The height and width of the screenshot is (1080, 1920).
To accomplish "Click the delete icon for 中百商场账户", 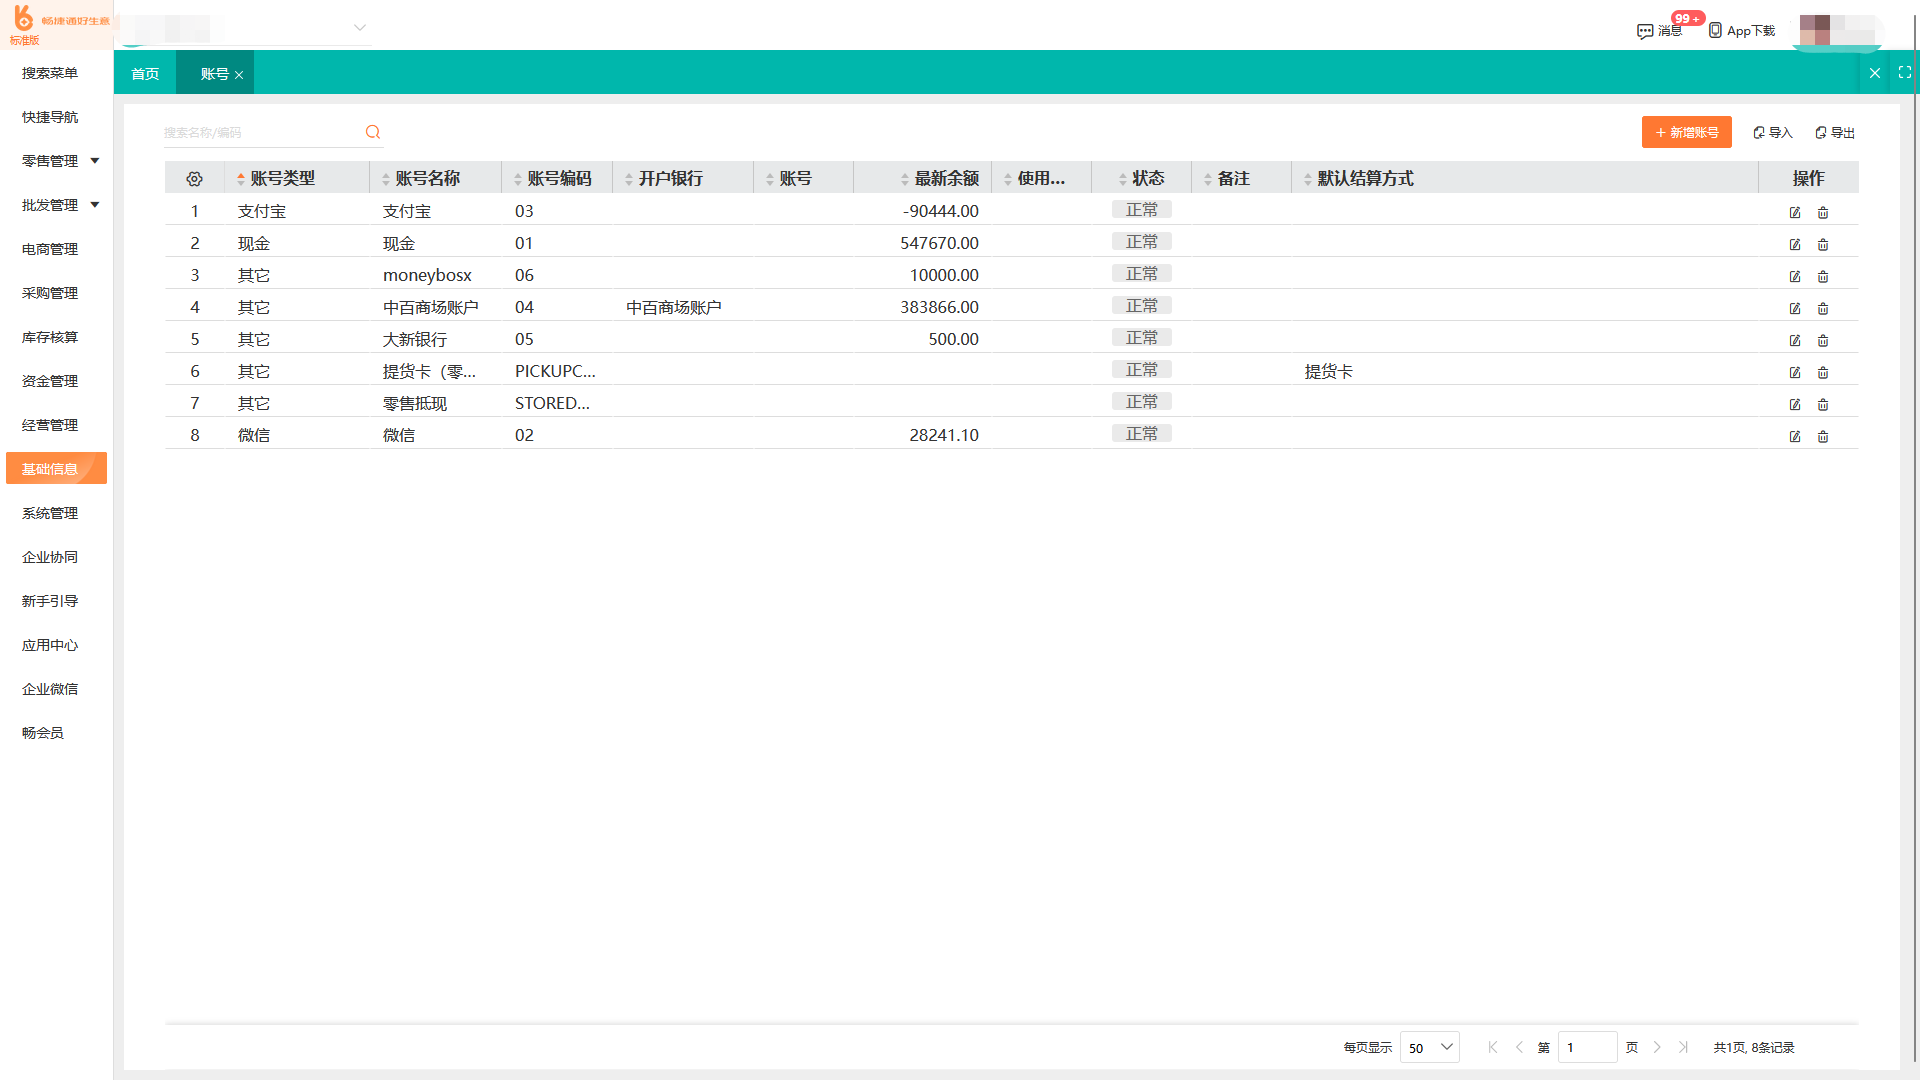I will 1822,306.
